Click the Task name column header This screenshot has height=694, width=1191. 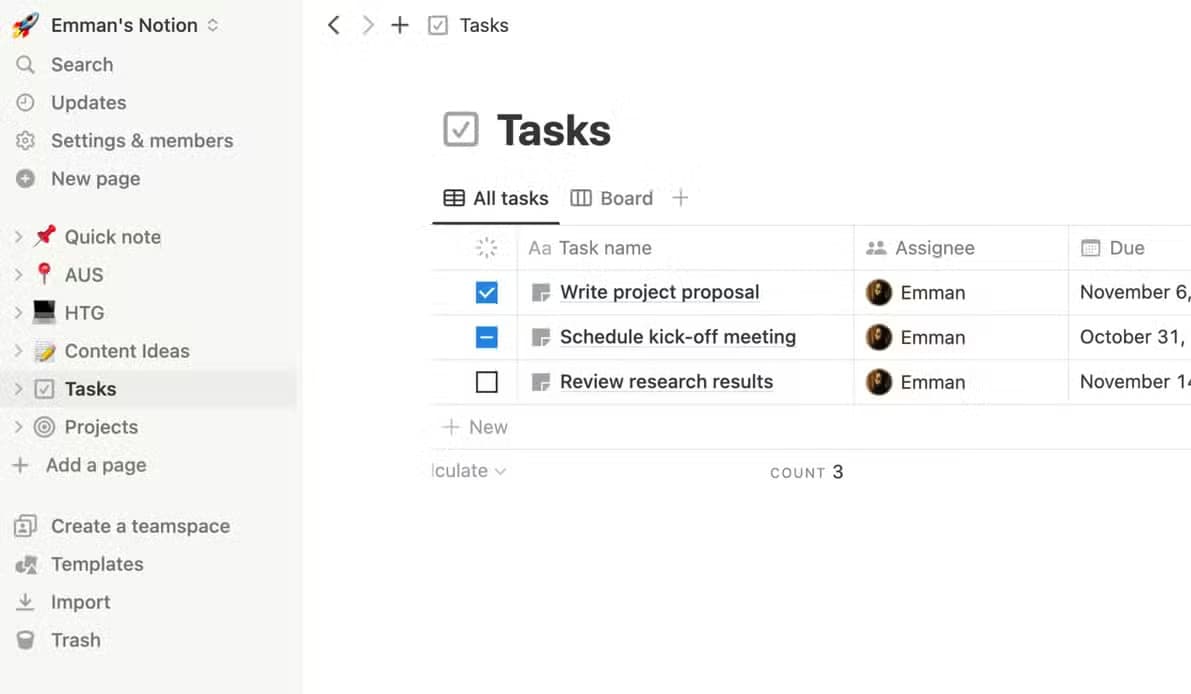[x=685, y=248]
